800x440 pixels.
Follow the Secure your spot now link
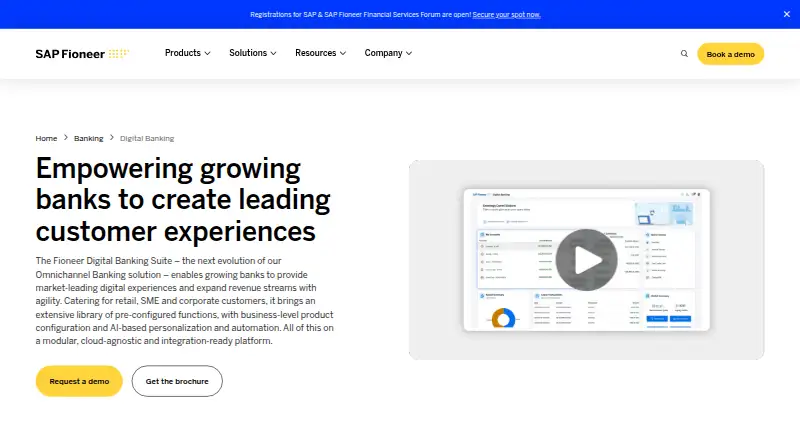506,15
